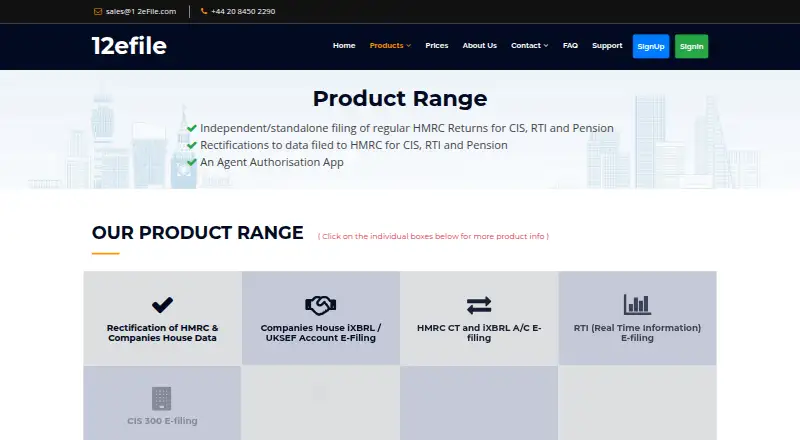Click the OUR PRODUCT RANGE section heading
The image size is (800, 440).
pos(197,233)
